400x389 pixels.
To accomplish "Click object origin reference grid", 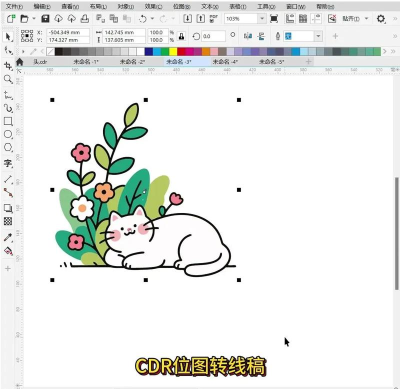I will click(x=27, y=36).
